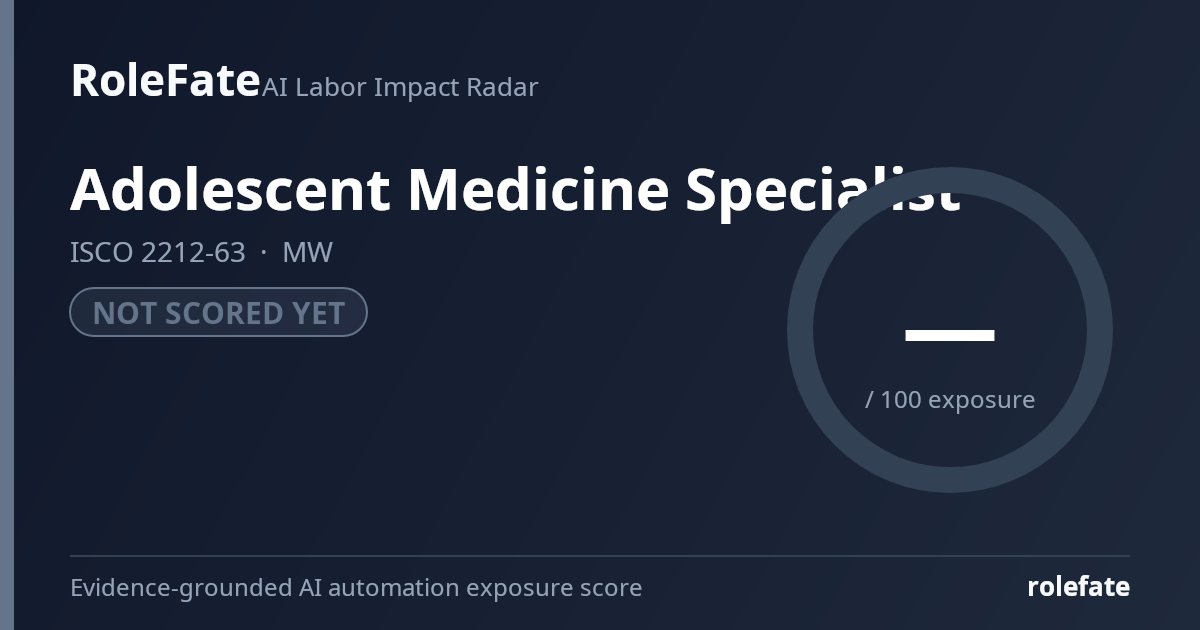
Task: Click the / 100 exposure label
Action: coord(949,400)
